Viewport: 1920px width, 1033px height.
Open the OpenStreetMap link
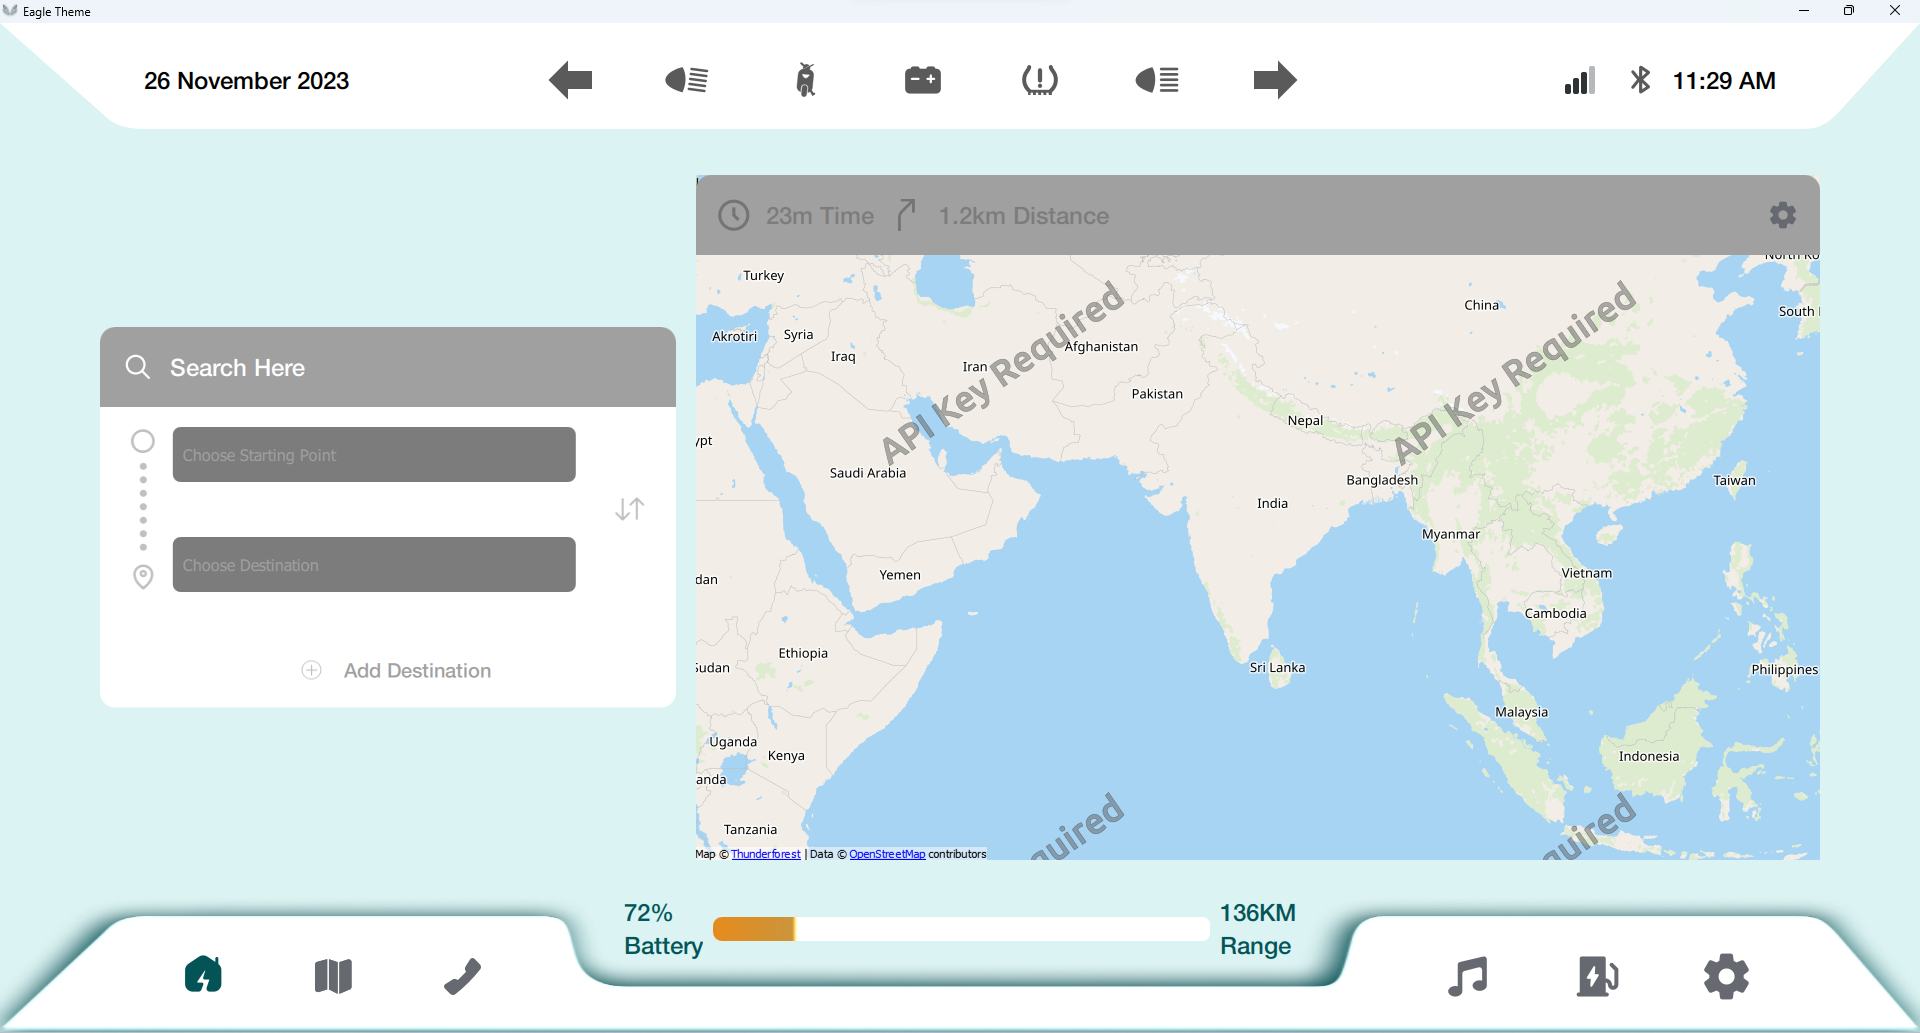[x=887, y=854]
